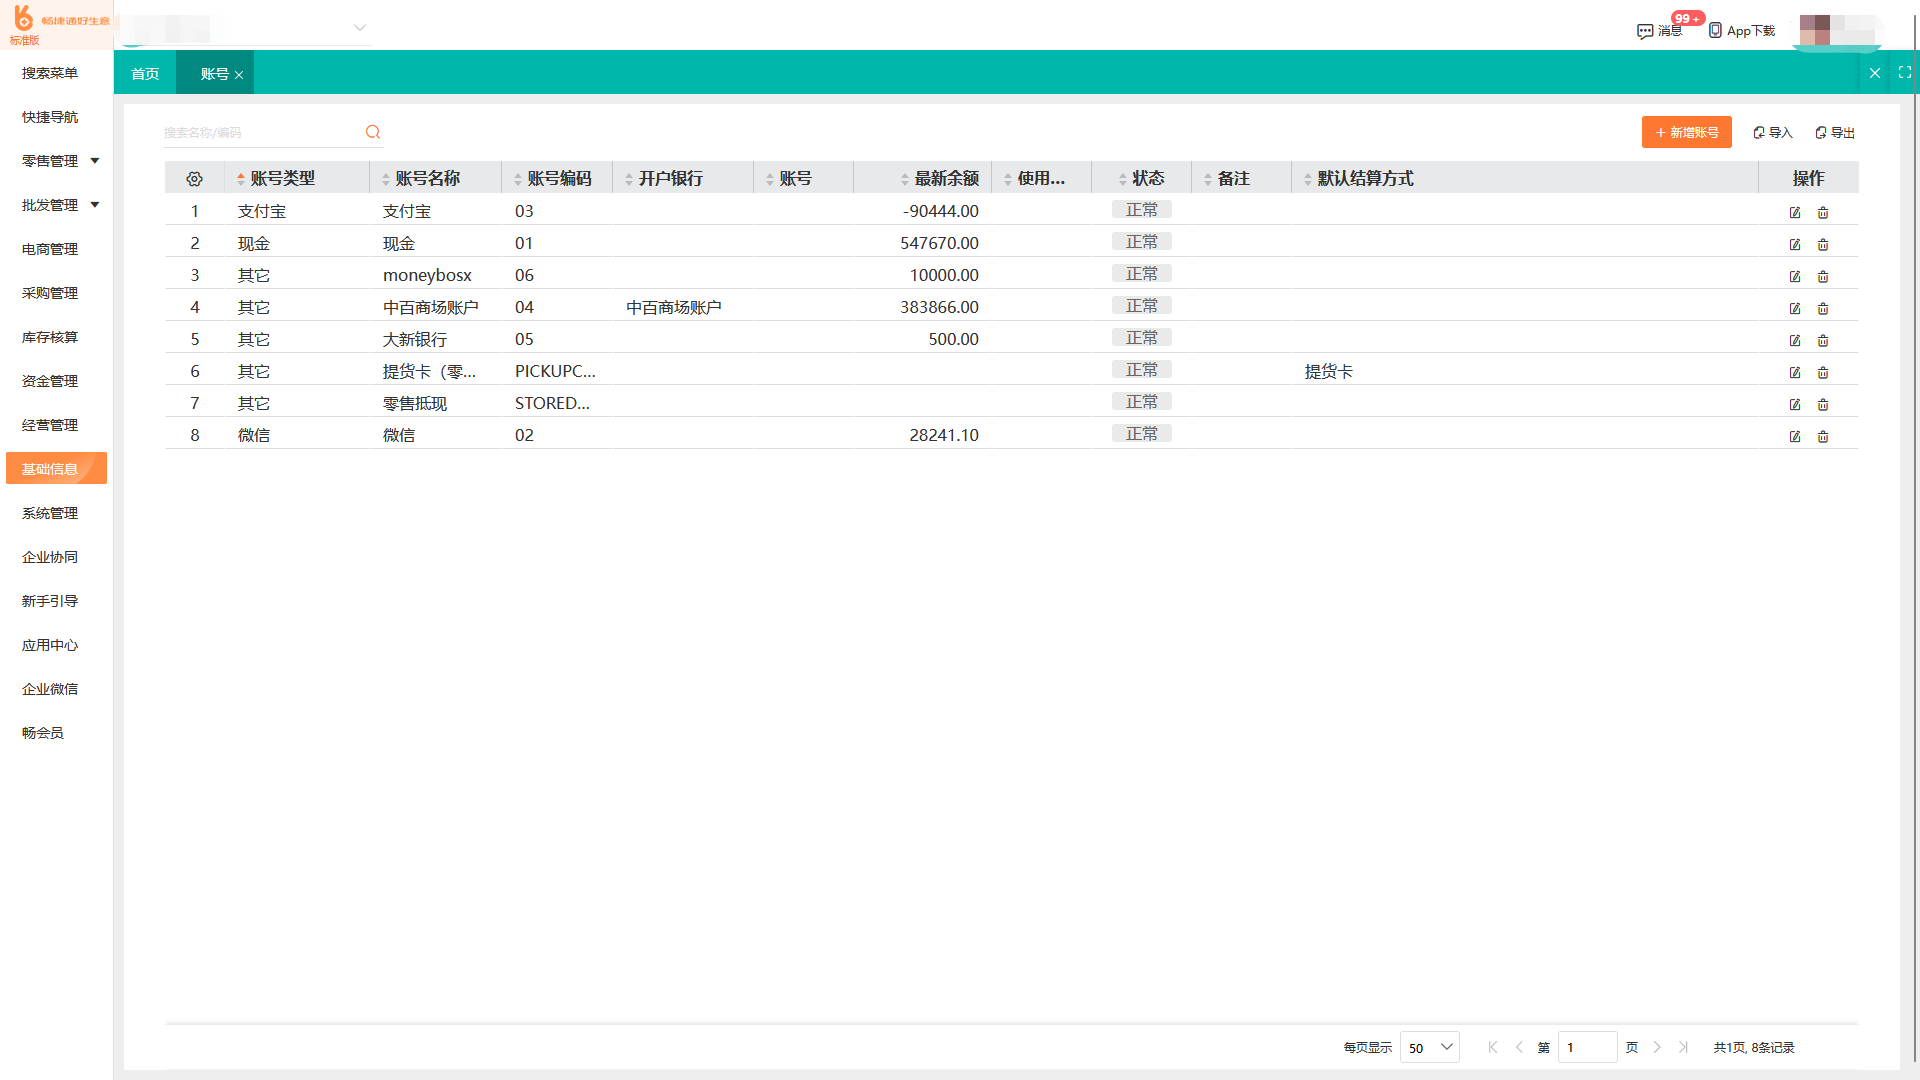The height and width of the screenshot is (1080, 1920).
Task: Click the edit icon for moneybosx account
Action: 1795,274
